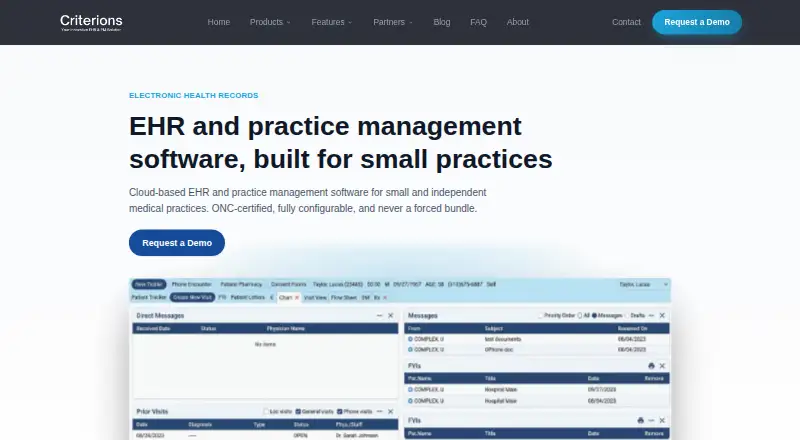Screen dimensions: 800x440
Task: Select the Messages radio button
Action: (x=594, y=315)
